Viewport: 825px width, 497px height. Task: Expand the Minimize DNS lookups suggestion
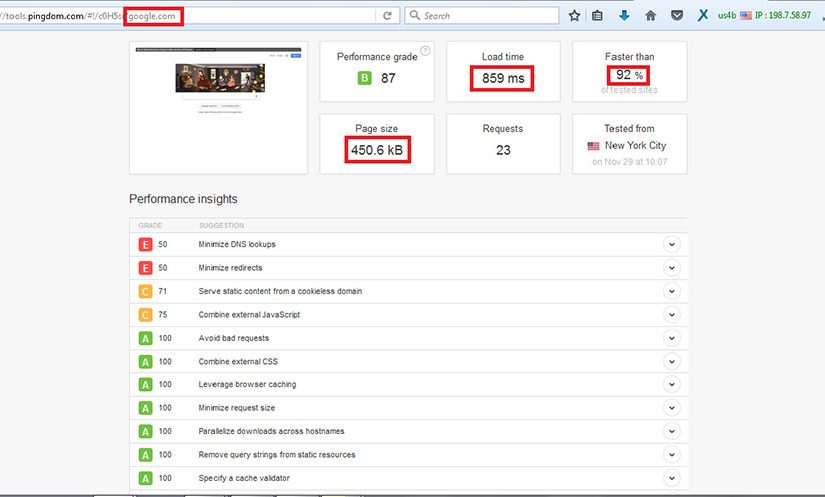(671, 244)
